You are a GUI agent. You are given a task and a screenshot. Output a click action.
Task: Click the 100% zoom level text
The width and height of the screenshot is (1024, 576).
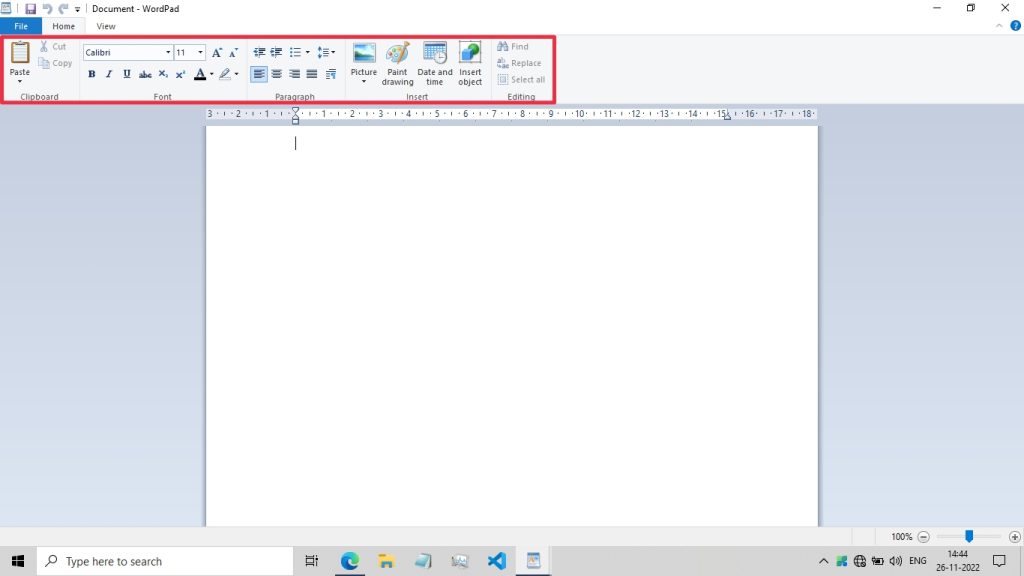(x=901, y=537)
